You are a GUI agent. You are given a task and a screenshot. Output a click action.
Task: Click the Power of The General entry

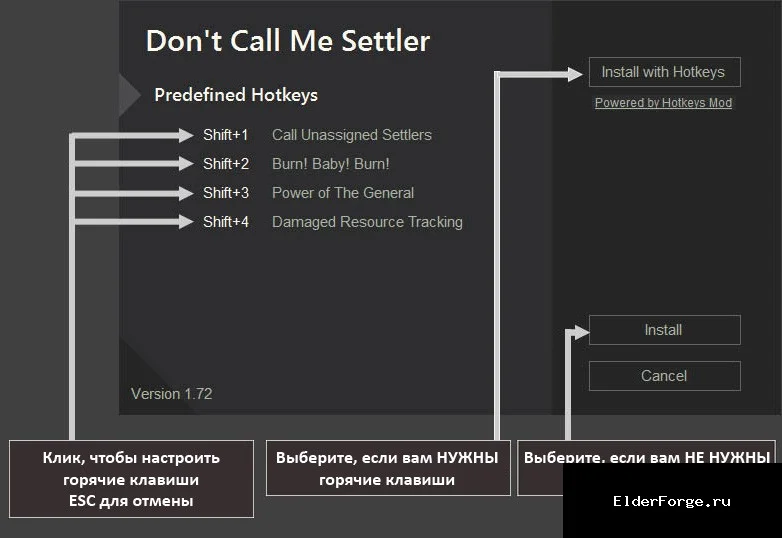click(x=342, y=193)
